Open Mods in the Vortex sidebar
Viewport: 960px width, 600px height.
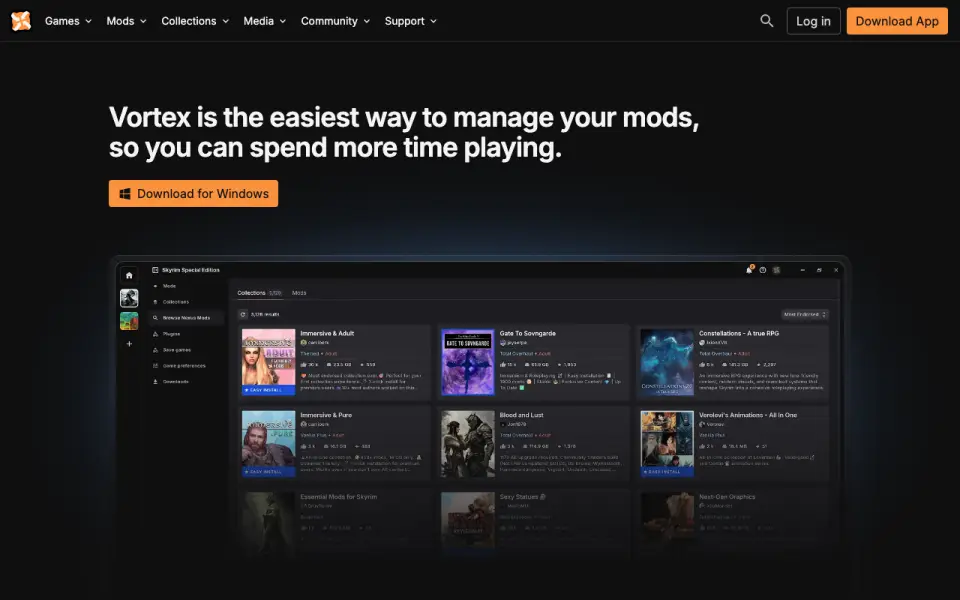pos(169,286)
